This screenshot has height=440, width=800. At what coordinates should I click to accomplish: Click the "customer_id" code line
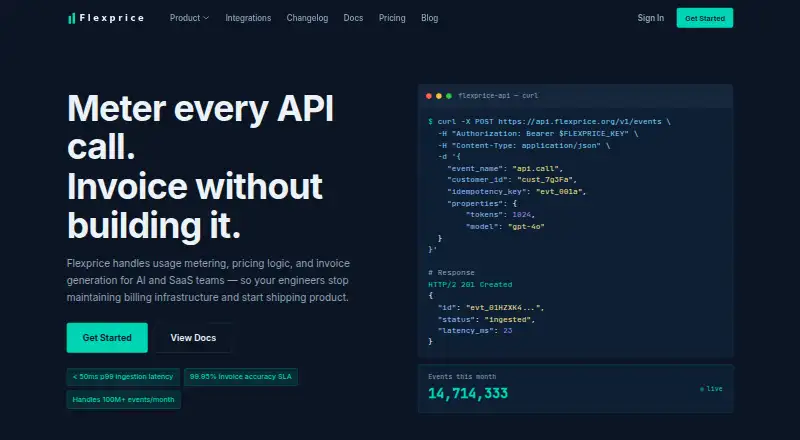coord(512,180)
